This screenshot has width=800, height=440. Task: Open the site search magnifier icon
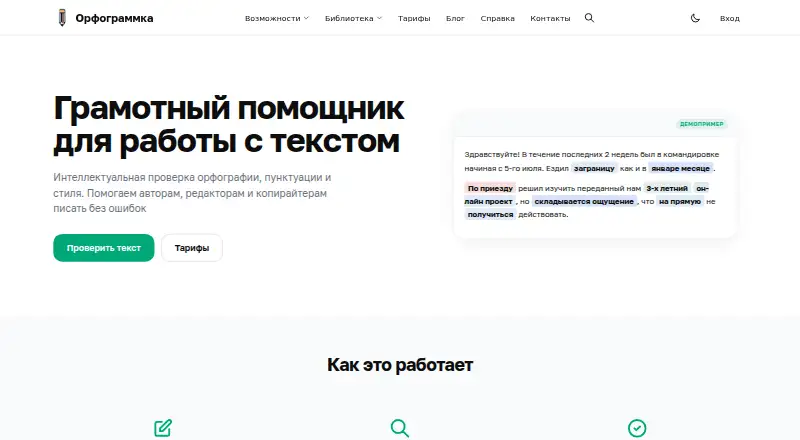point(589,18)
